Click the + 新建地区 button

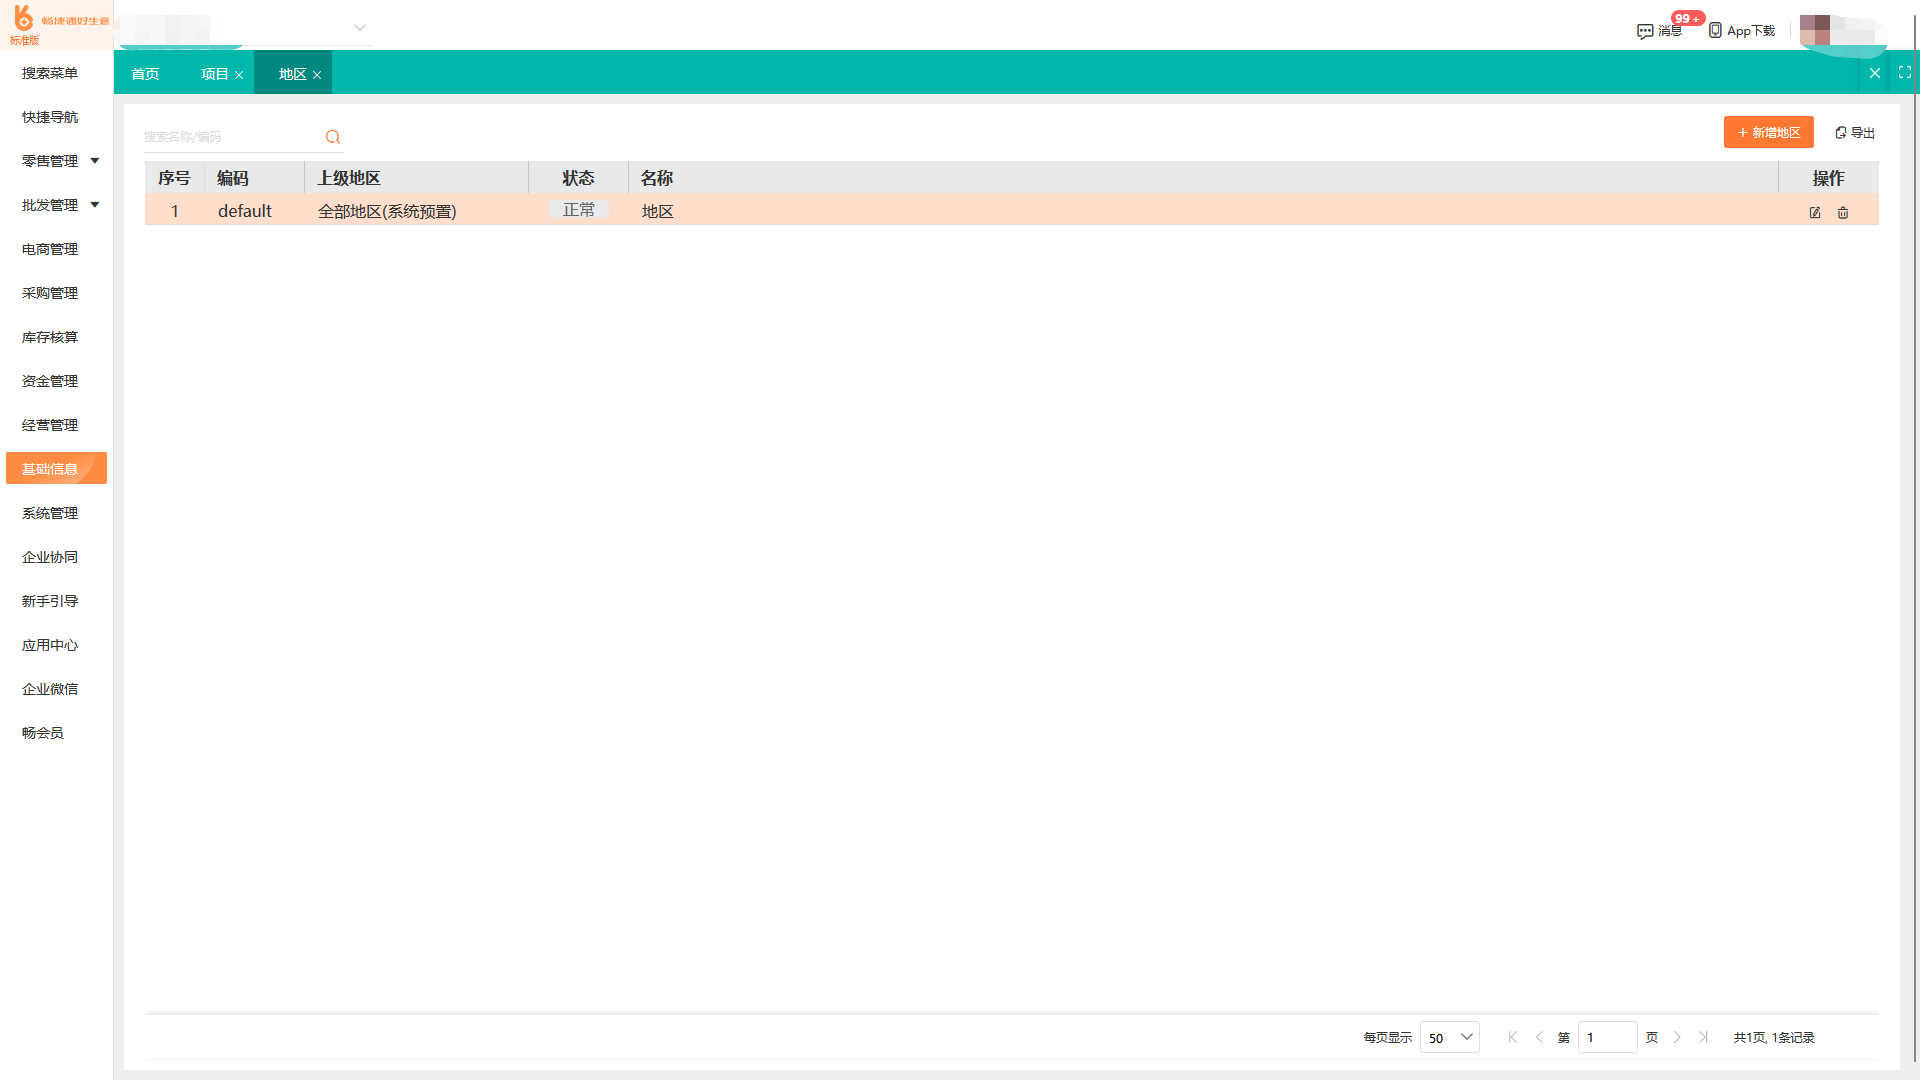(x=1768, y=132)
